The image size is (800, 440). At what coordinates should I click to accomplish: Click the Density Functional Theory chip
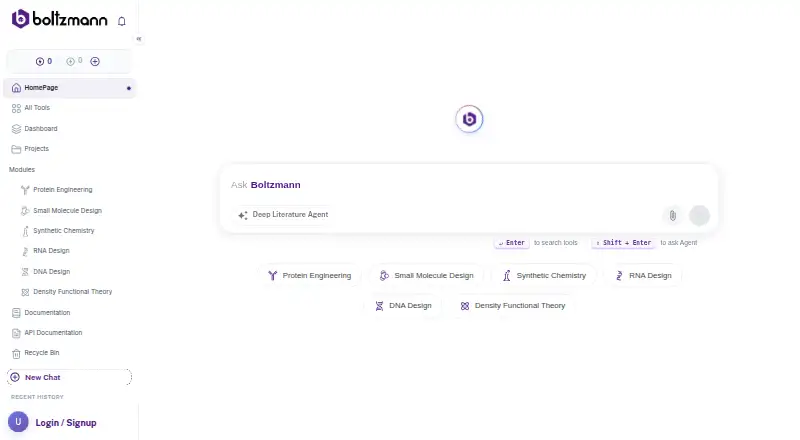click(x=514, y=306)
